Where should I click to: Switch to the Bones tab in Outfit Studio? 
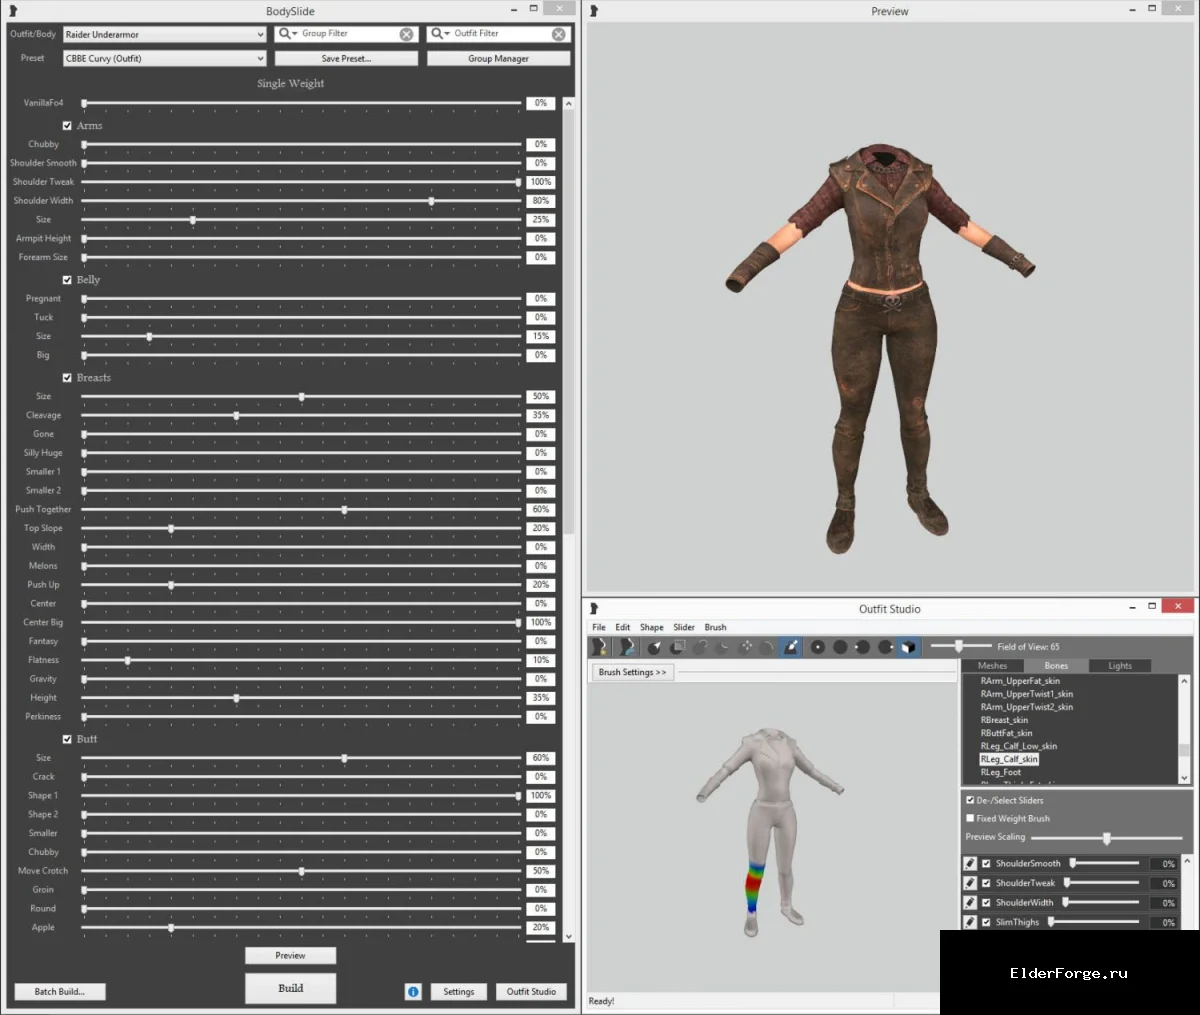point(1056,665)
